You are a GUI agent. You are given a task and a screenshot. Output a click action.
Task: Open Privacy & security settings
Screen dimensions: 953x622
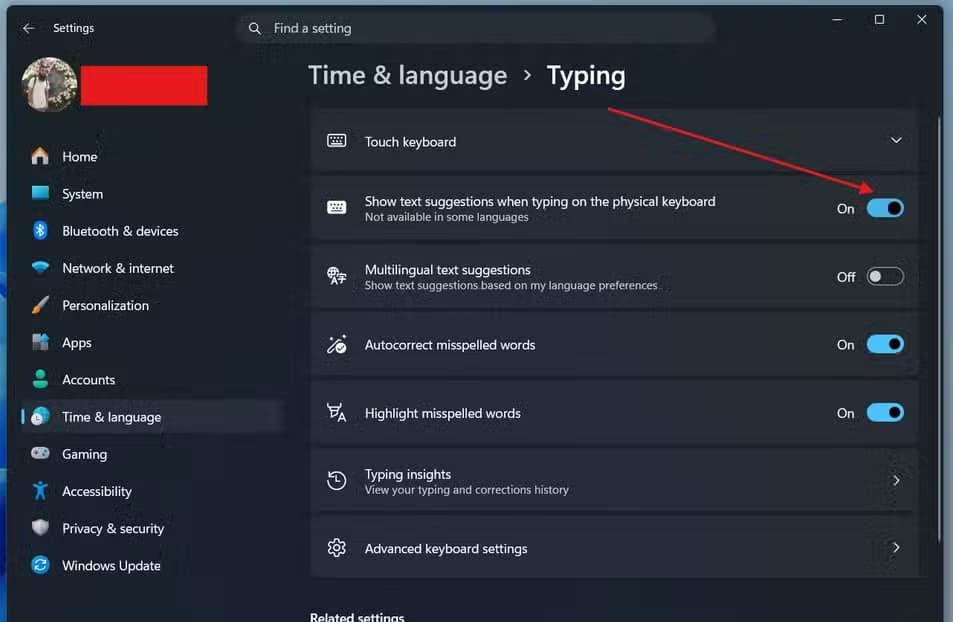[113, 528]
